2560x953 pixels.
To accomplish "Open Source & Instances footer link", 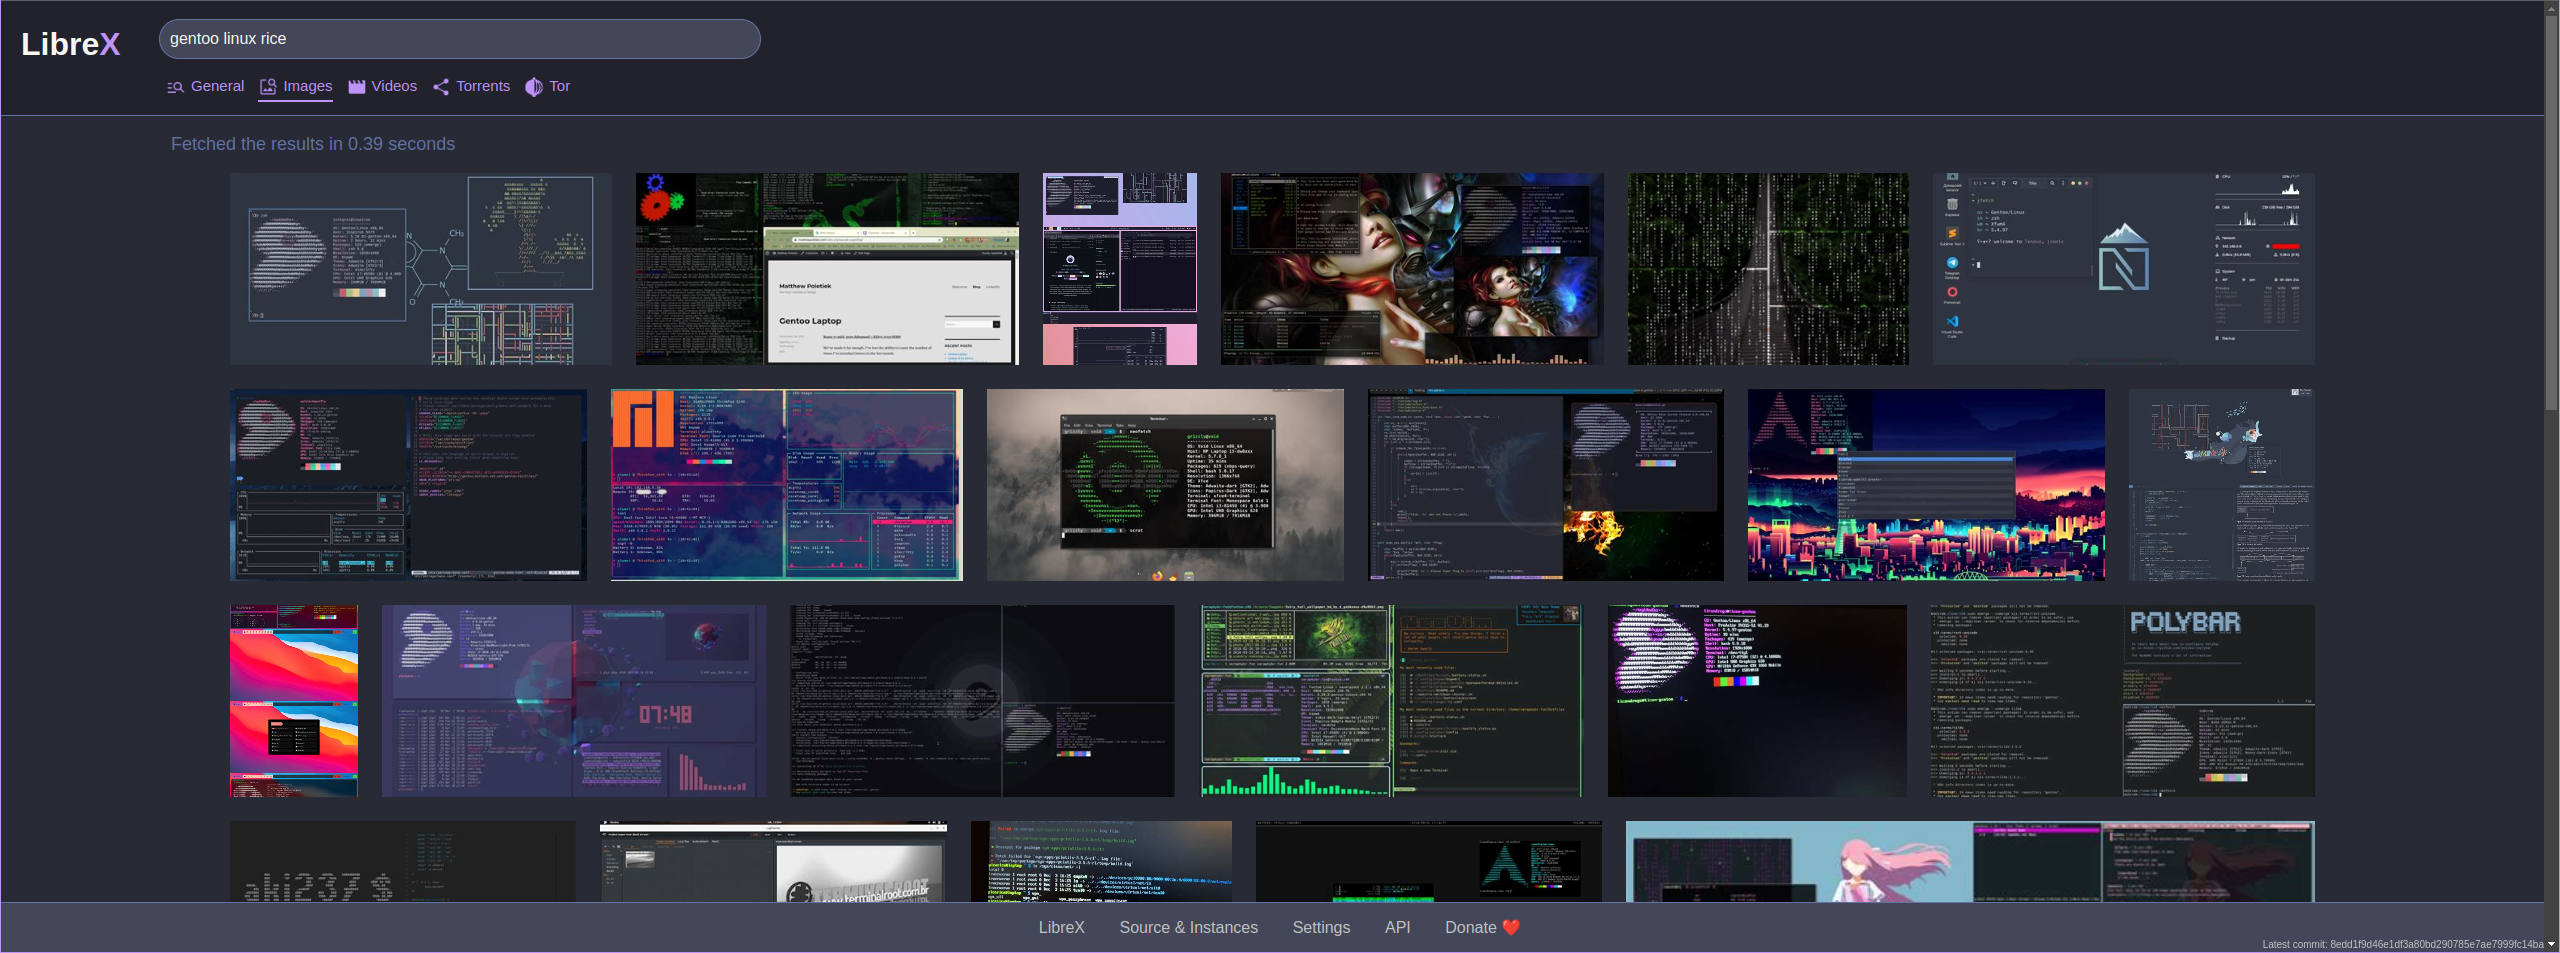I will (1188, 927).
